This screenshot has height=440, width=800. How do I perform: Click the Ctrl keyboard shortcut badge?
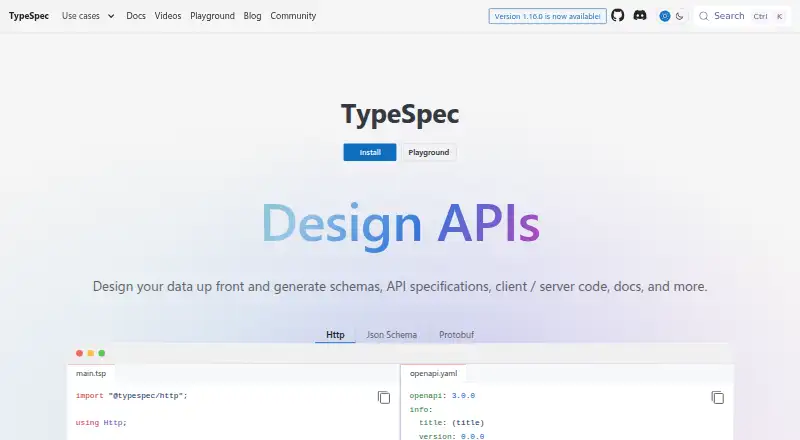760,16
